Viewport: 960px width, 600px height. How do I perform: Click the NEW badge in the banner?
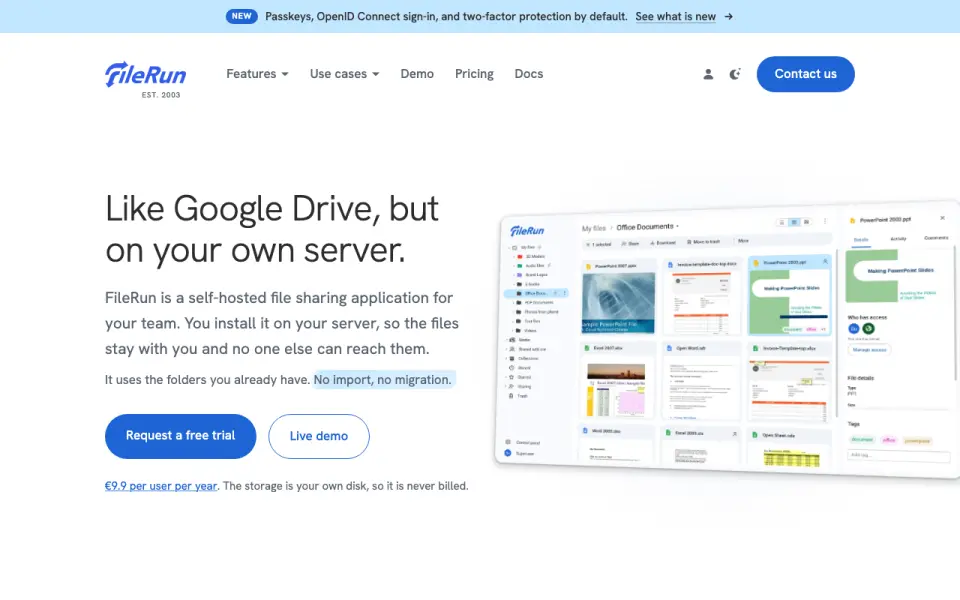(x=241, y=16)
